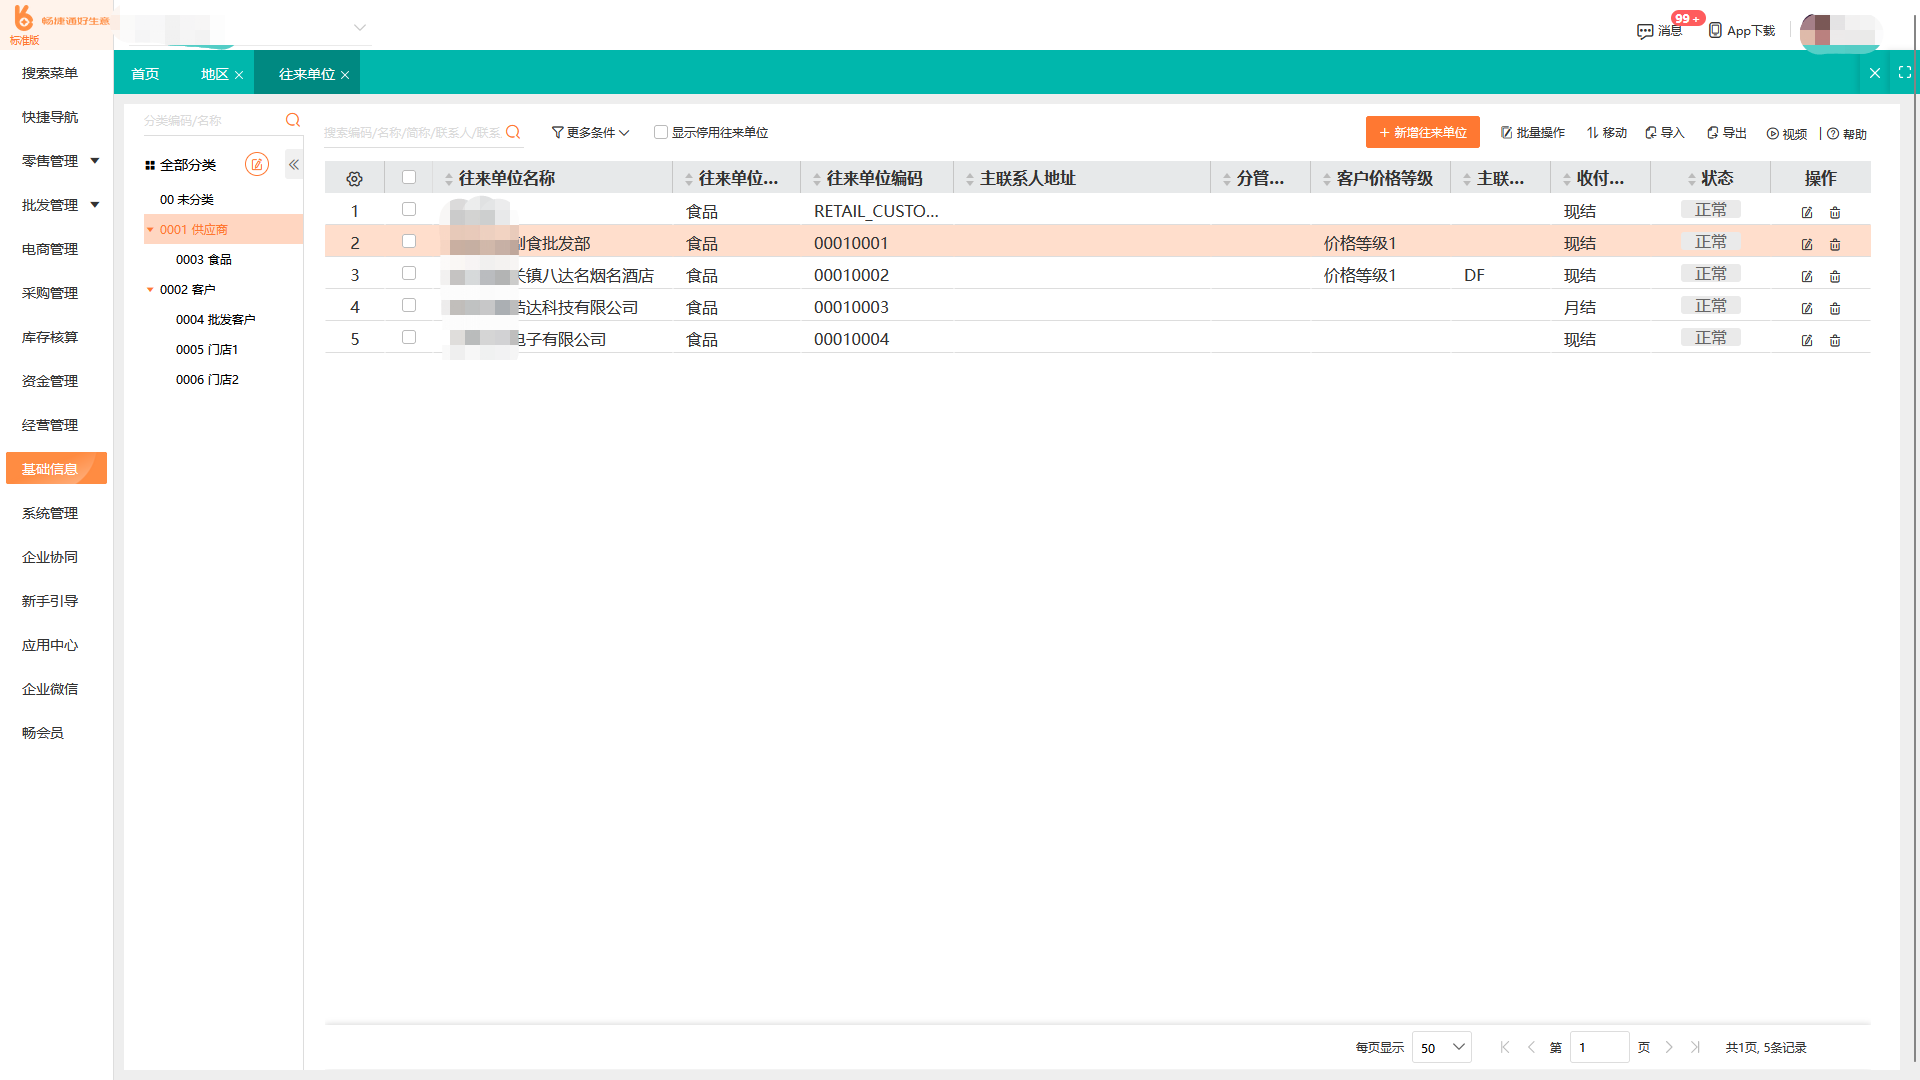The height and width of the screenshot is (1080, 1920).
Task: Expand 全部分类 tree node
Action: (x=149, y=164)
